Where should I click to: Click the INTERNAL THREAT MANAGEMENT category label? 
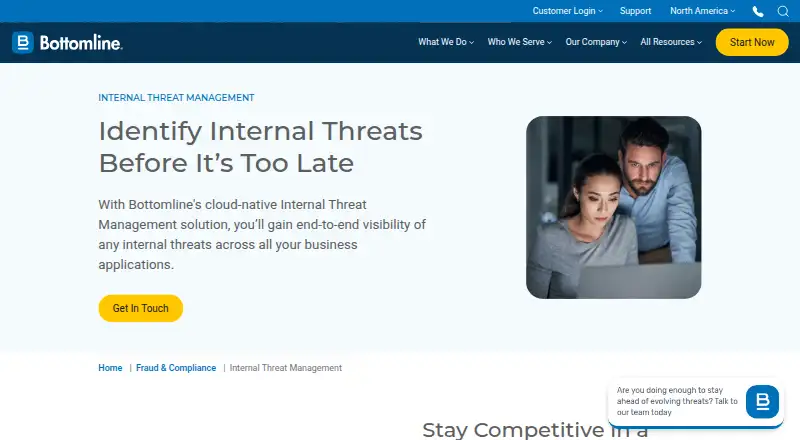click(176, 97)
